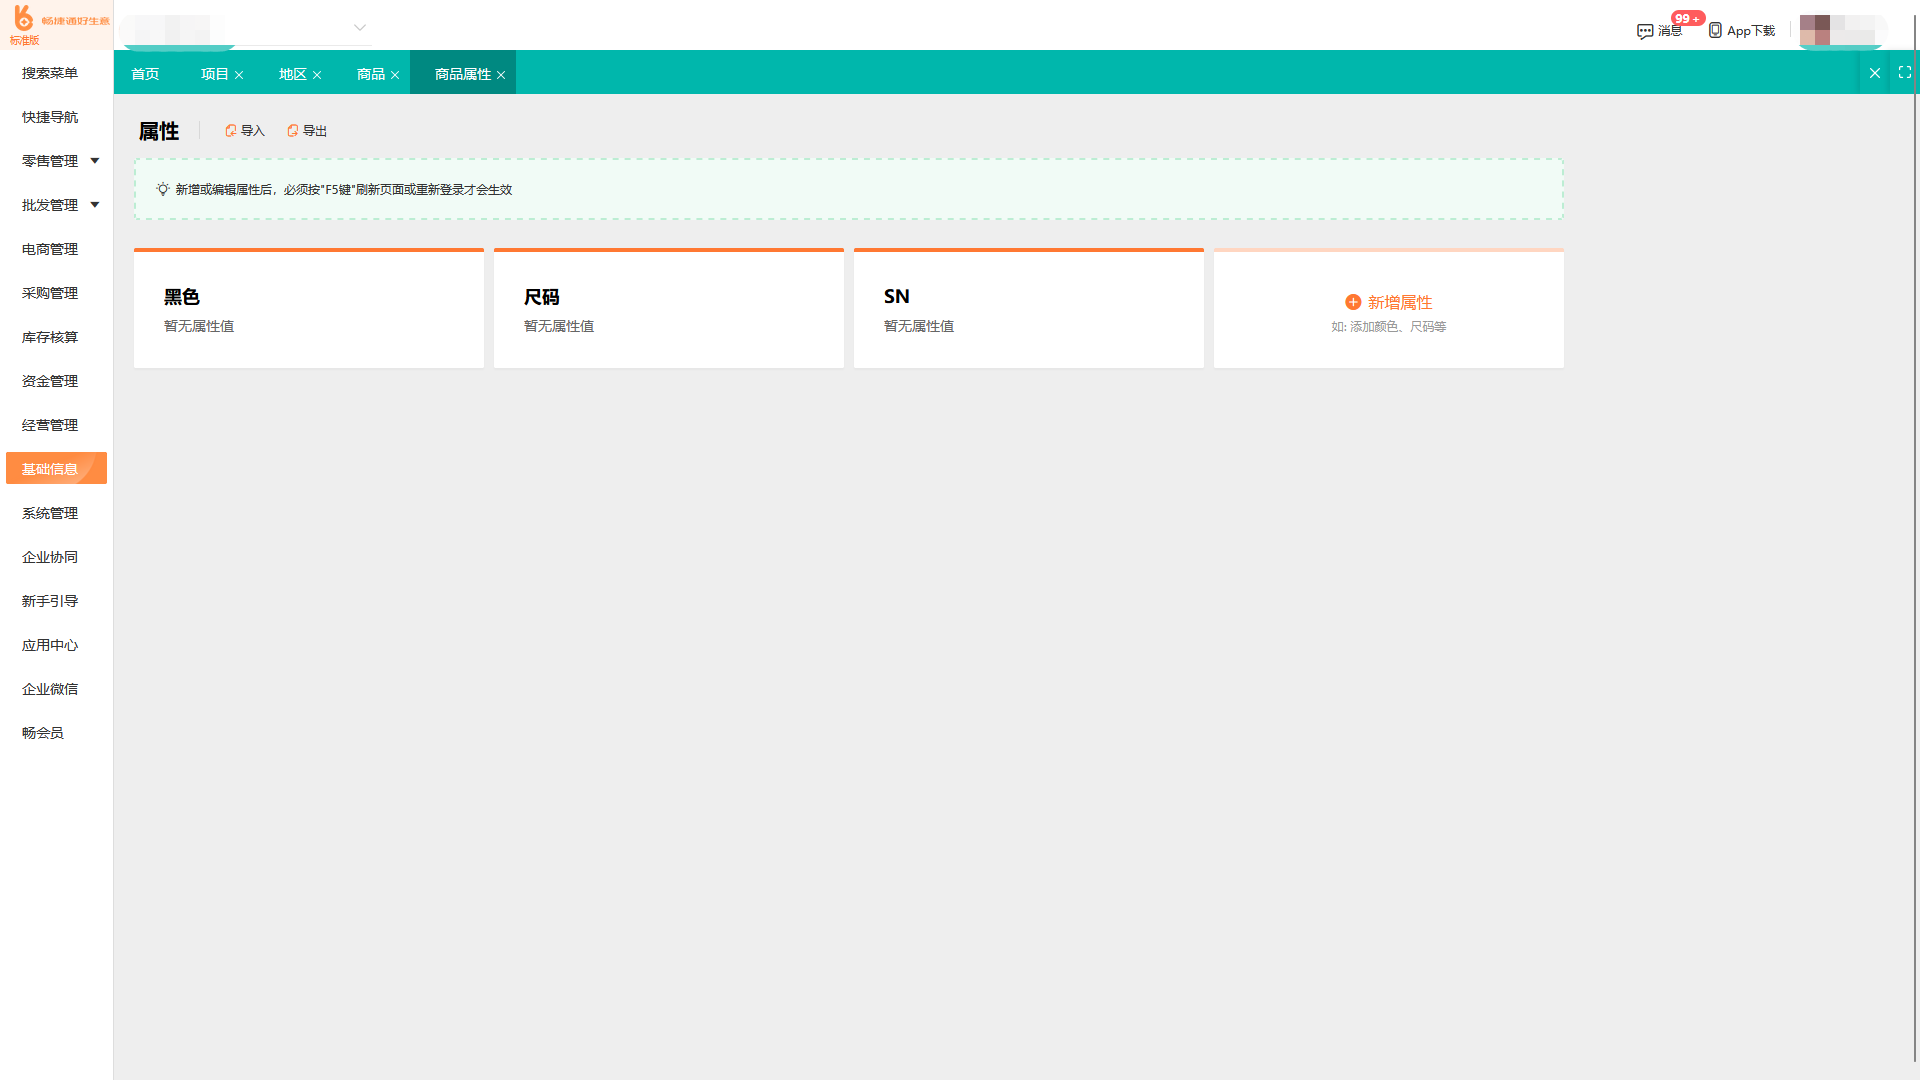Expand the 项目 dropdown menu
This screenshot has width=1920, height=1080.
click(x=215, y=74)
